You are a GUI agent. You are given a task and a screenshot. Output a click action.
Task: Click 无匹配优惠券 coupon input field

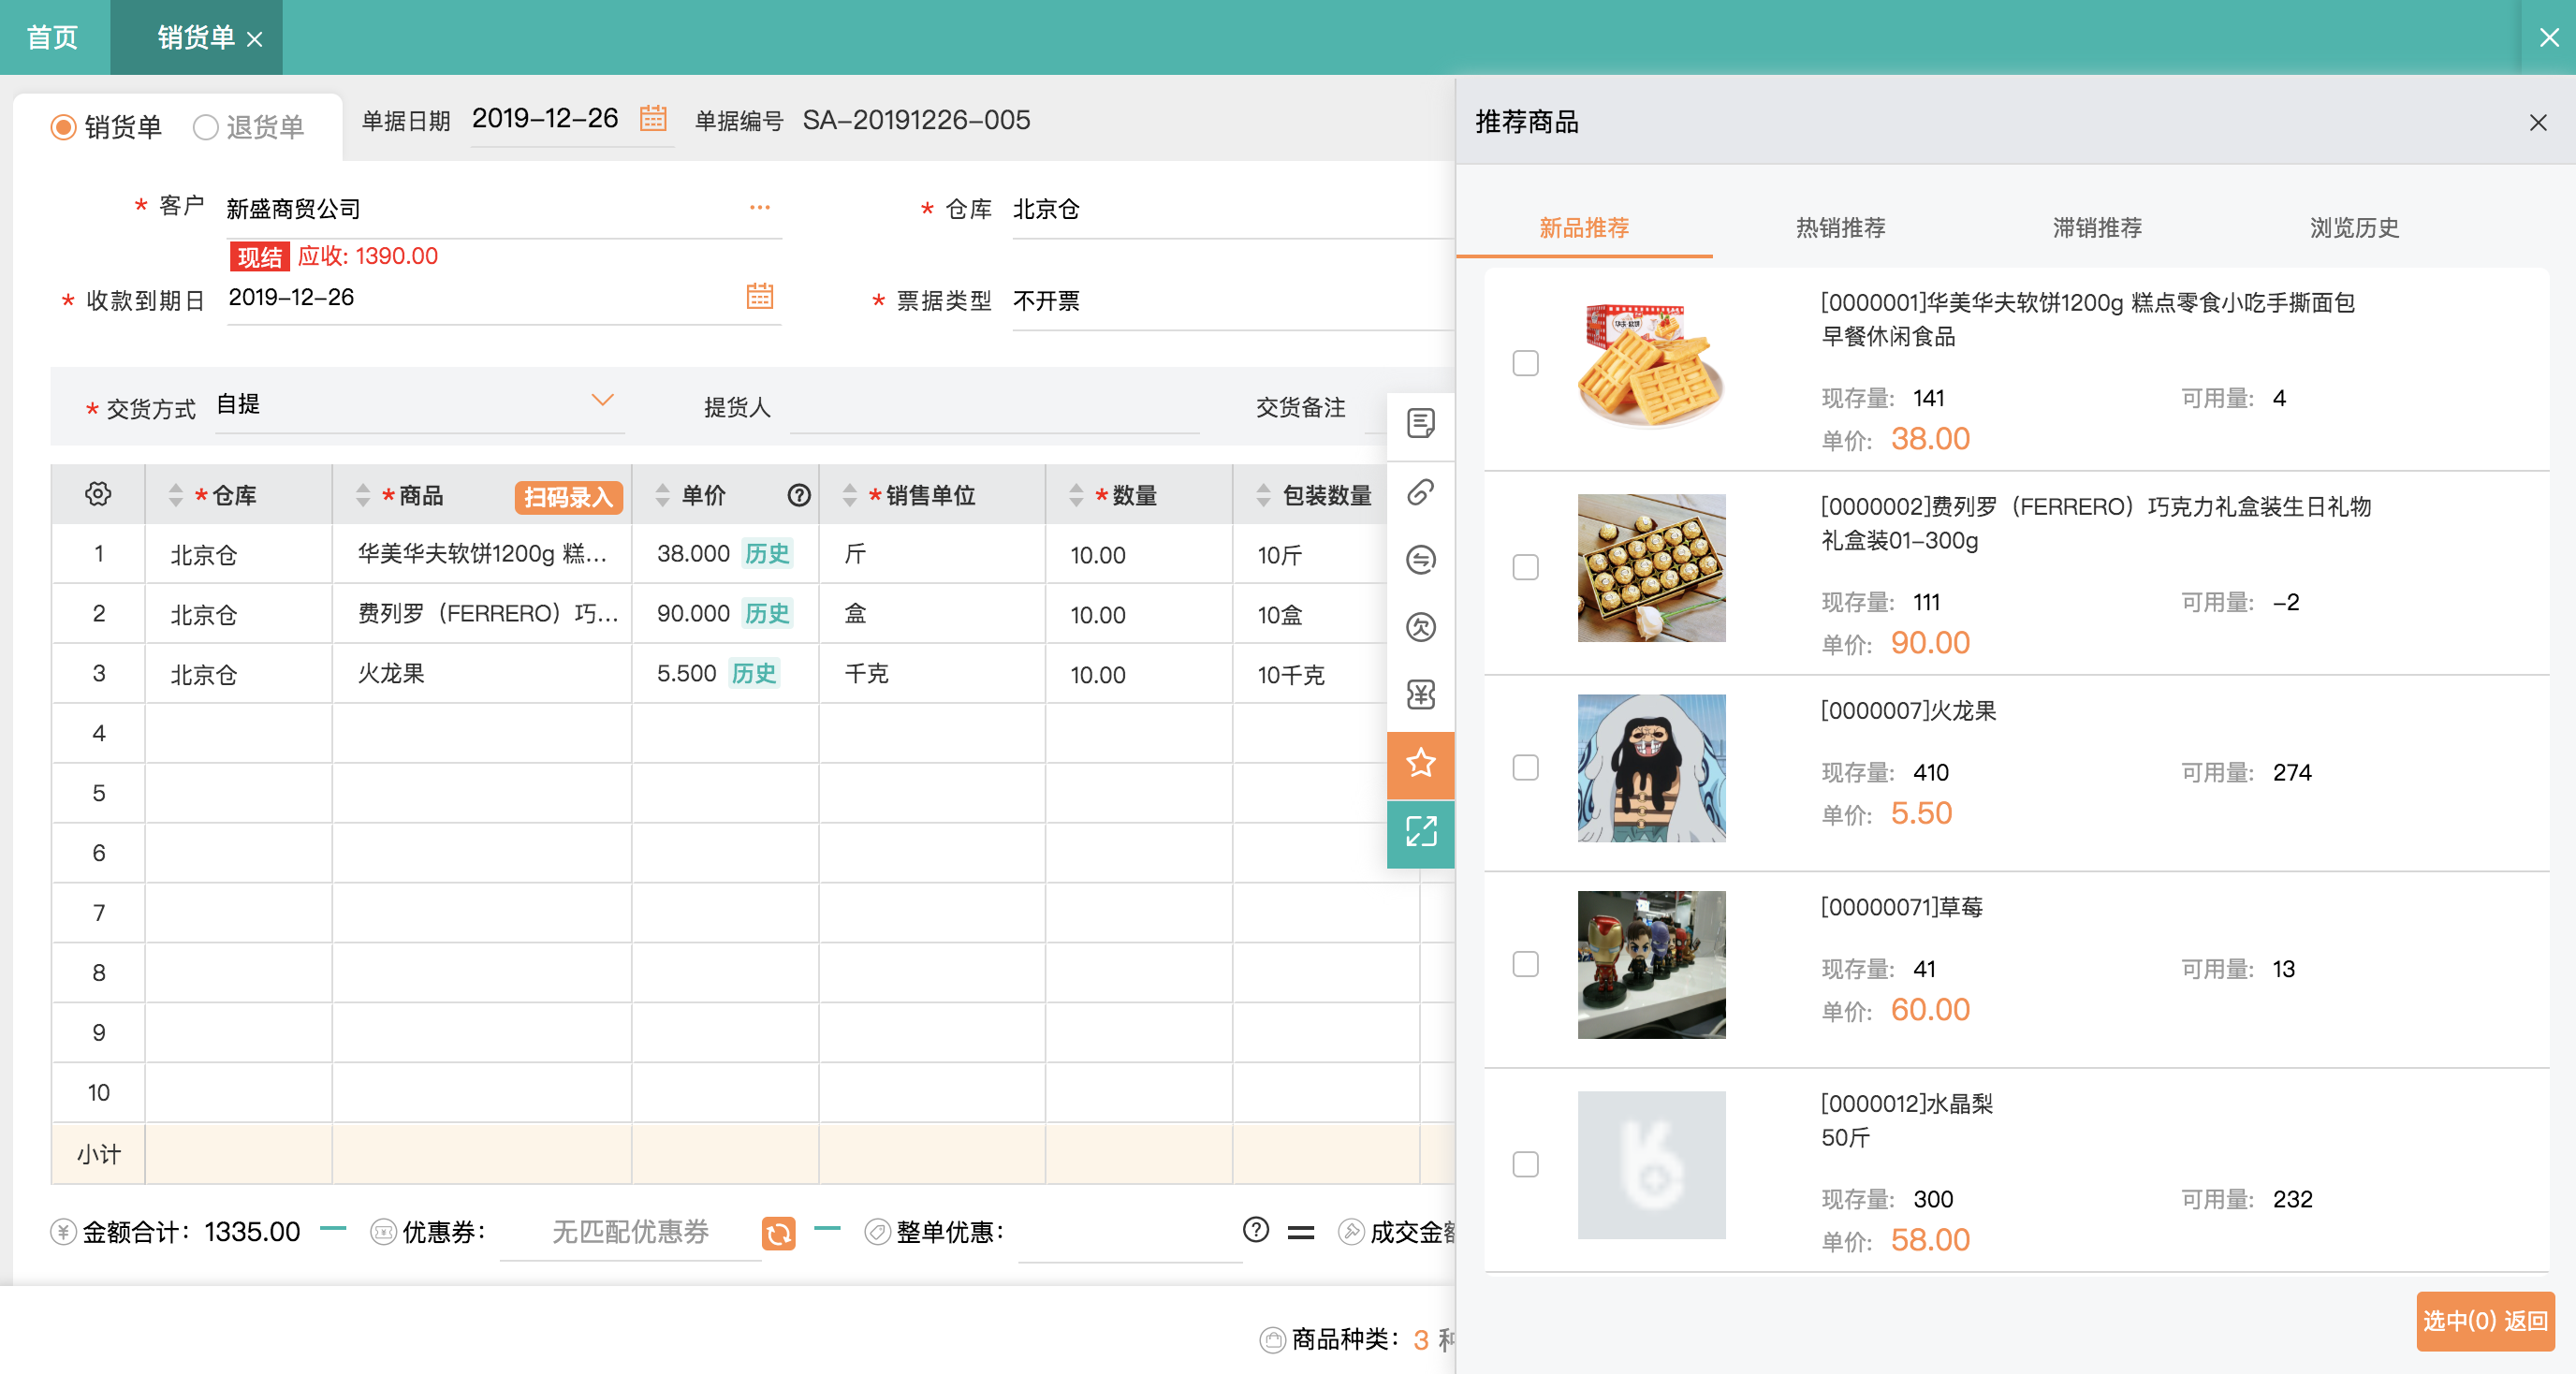[x=630, y=1231]
